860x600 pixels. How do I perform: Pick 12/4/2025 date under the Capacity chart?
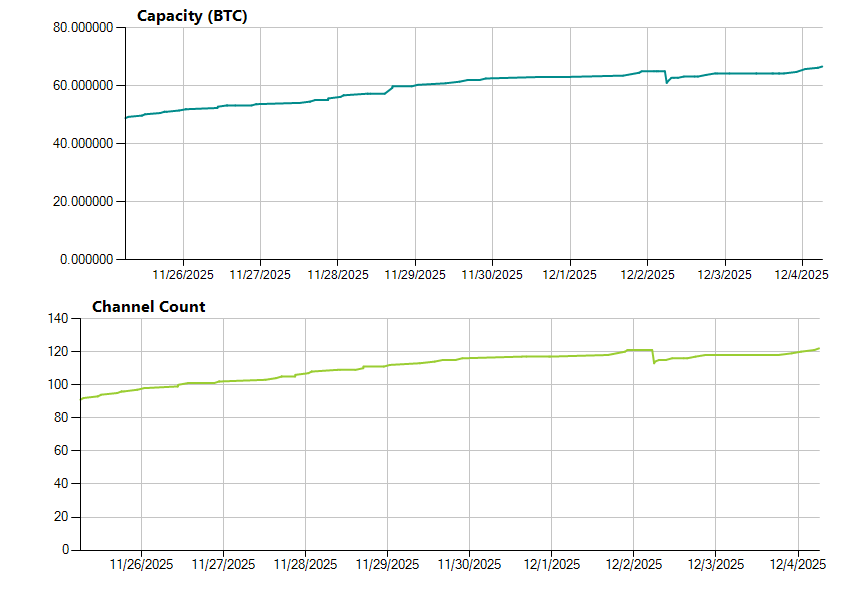(802, 274)
